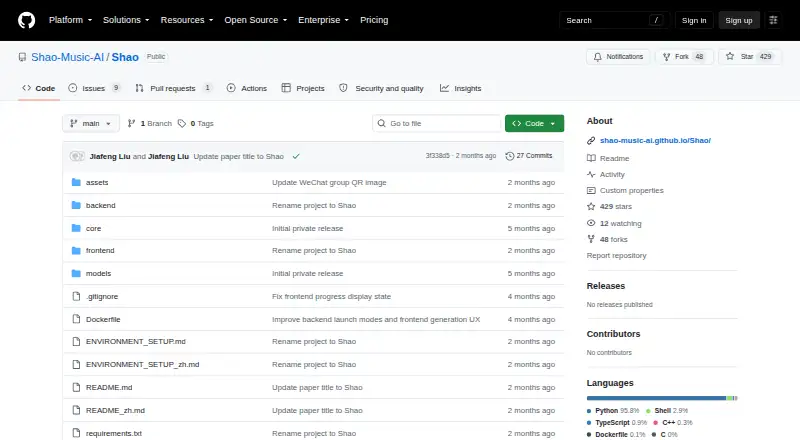
Task: Focus the header Search field
Action: click(613, 20)
